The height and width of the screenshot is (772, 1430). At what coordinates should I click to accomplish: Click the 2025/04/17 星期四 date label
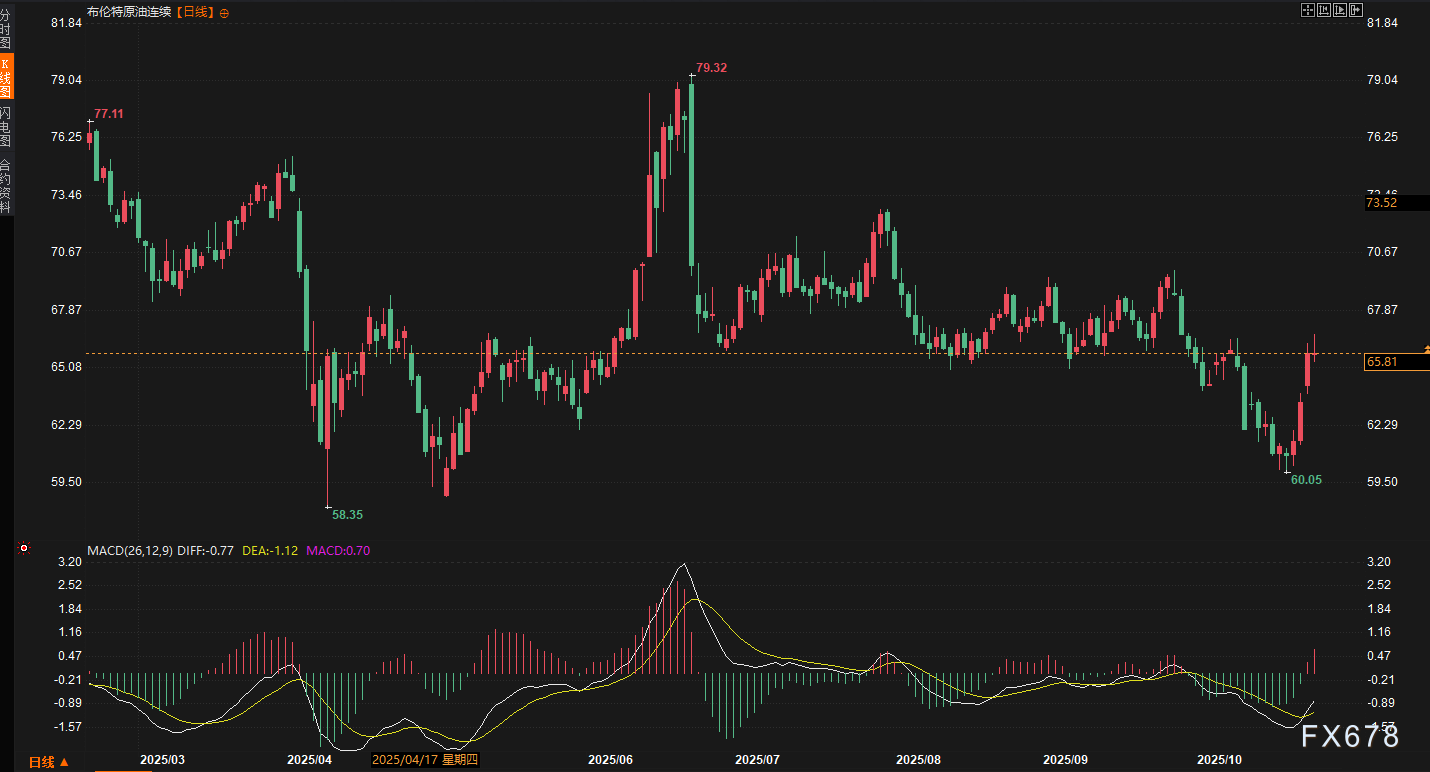pyautogui.click(x=426, y=760)
